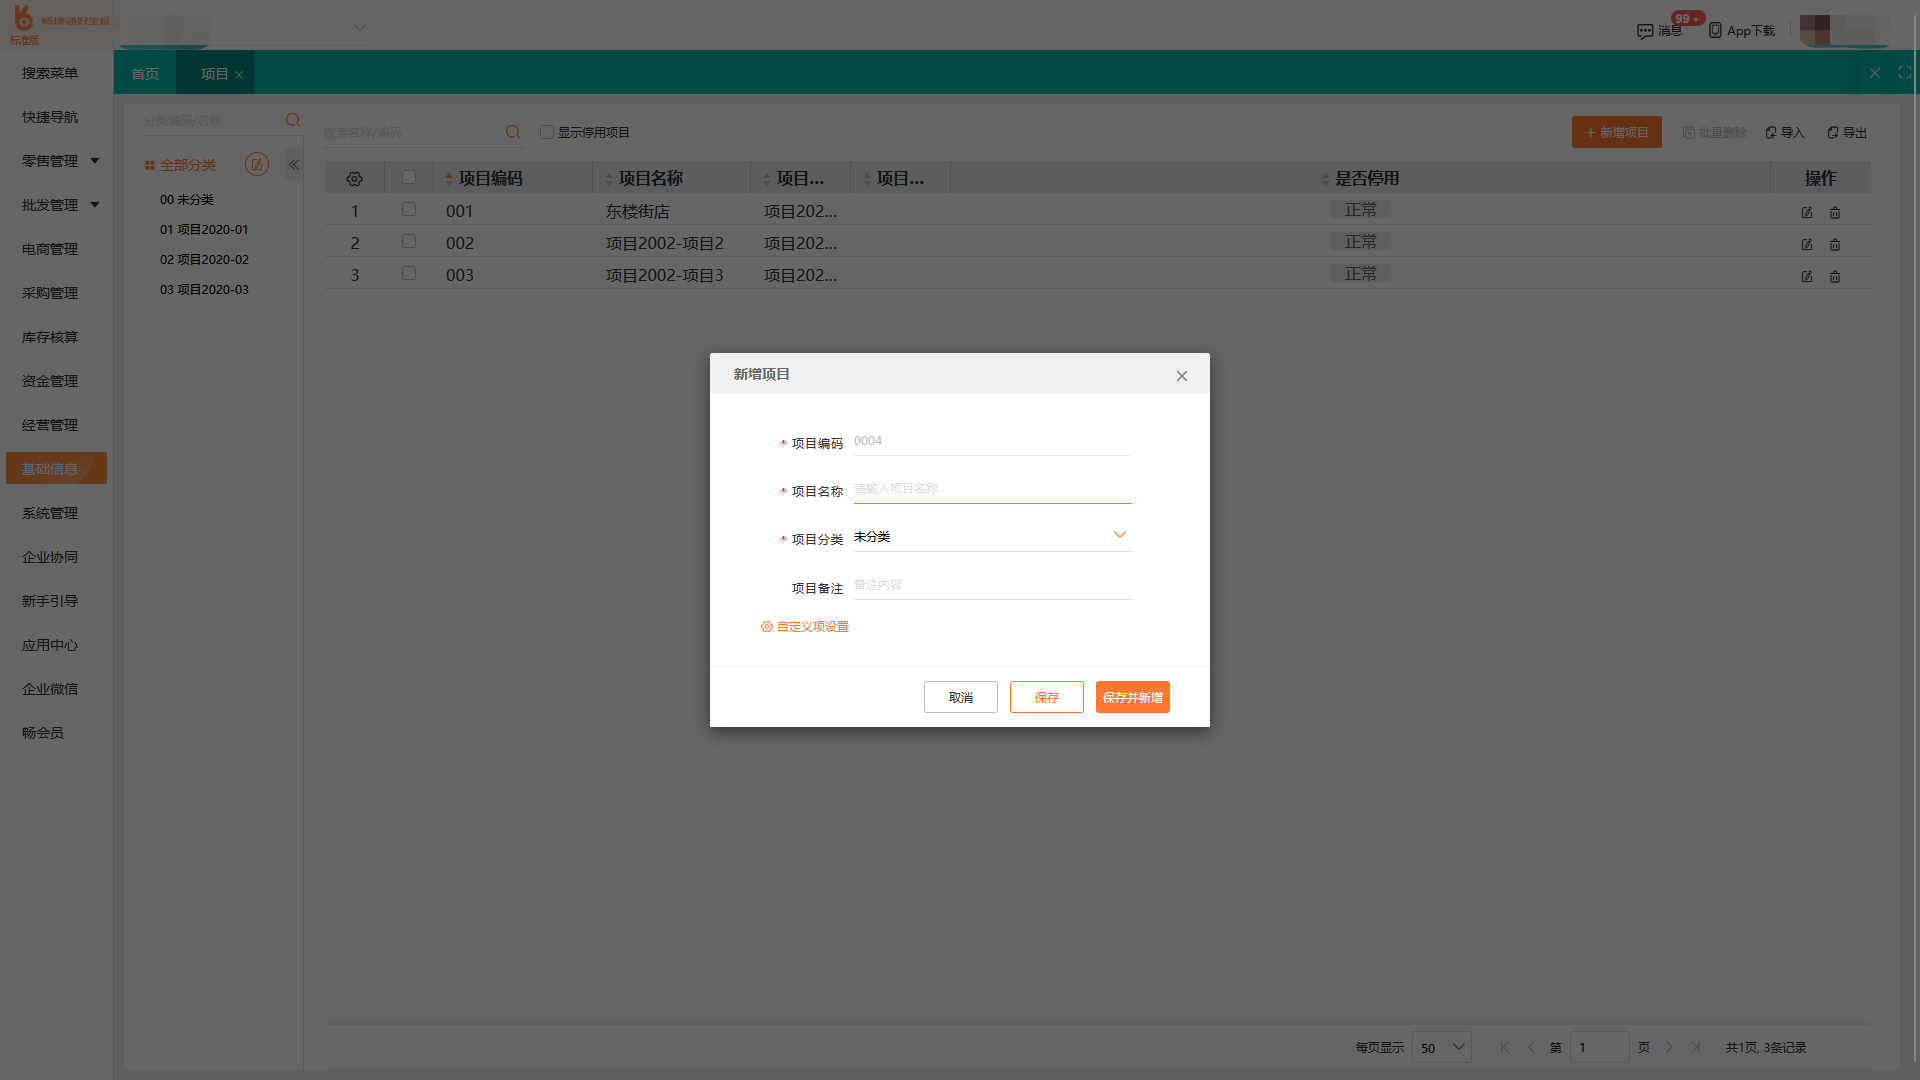Click the export icon in top toolbar
Image resolution: width=1920 pixels, height=1080 pixels.
tap(1846, 131)
